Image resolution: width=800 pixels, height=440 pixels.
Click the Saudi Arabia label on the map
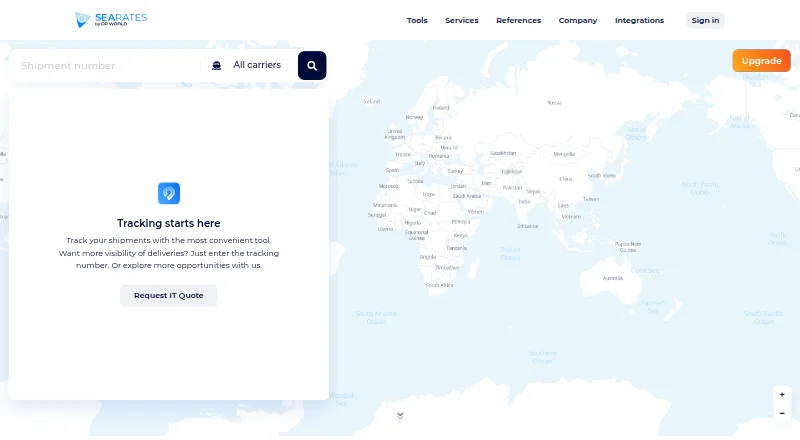[467, 196]
